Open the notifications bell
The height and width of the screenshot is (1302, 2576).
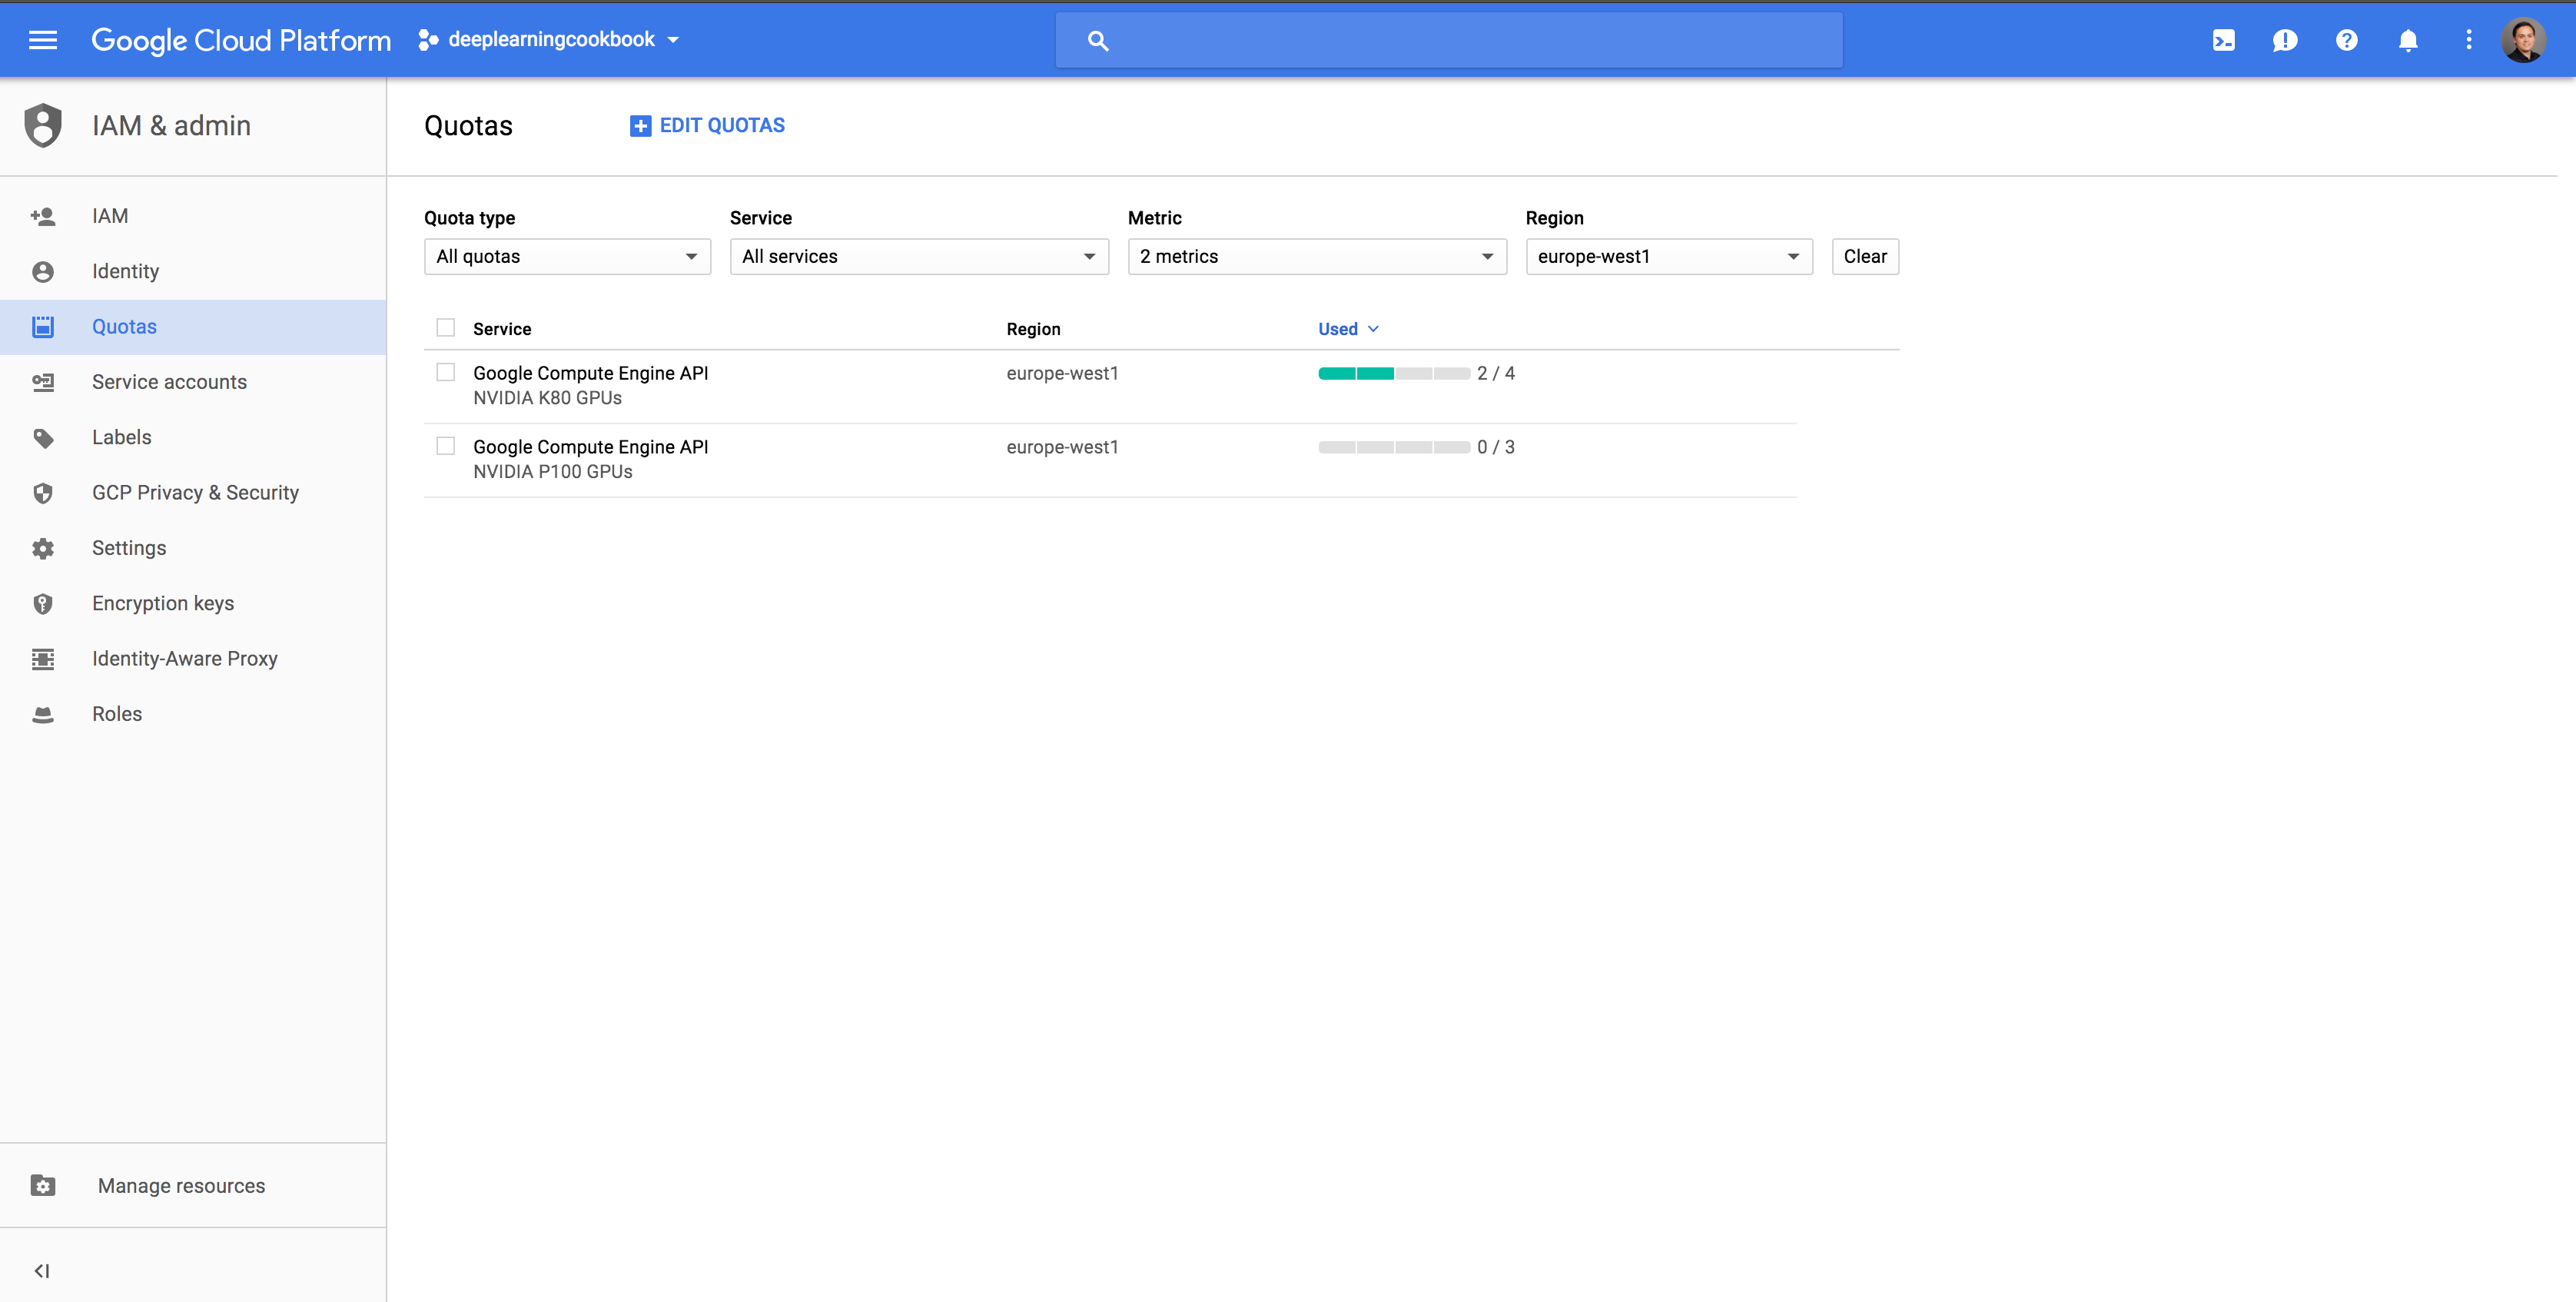point(2407,40)
